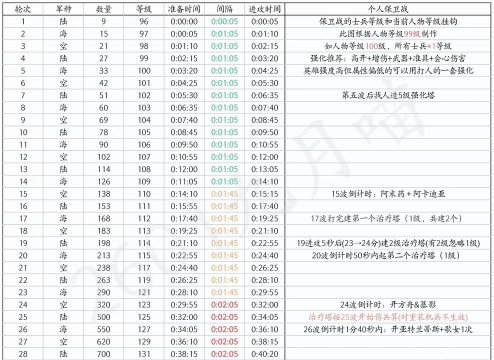Select quantity 33 in round 5
The height and width of the screenshot is (360, 494).
tap(104, 71)
